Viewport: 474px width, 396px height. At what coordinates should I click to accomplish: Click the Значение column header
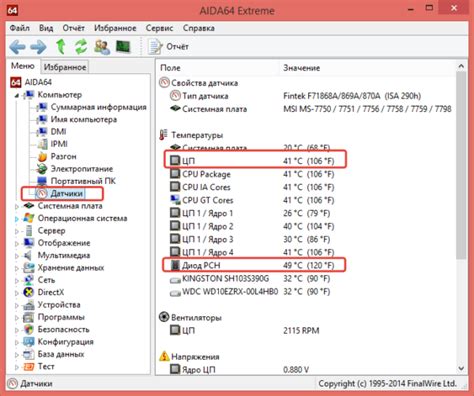tap(301, 68)
